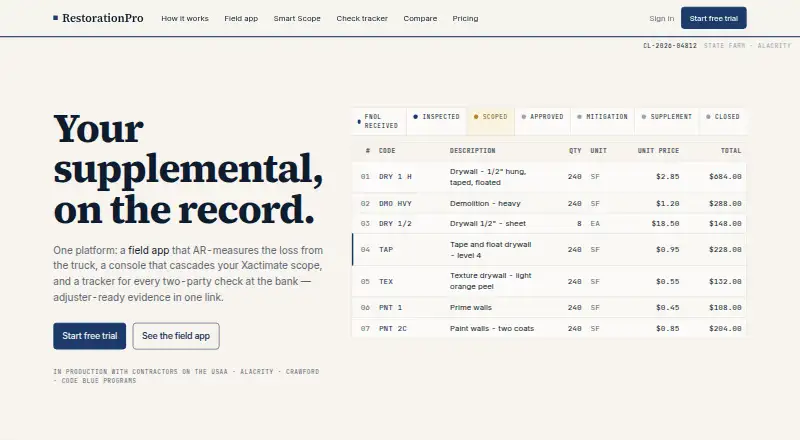This screenshot has height=440, width=800.
Task: Open the Check tracker page
Action: (x=362, y=18)
